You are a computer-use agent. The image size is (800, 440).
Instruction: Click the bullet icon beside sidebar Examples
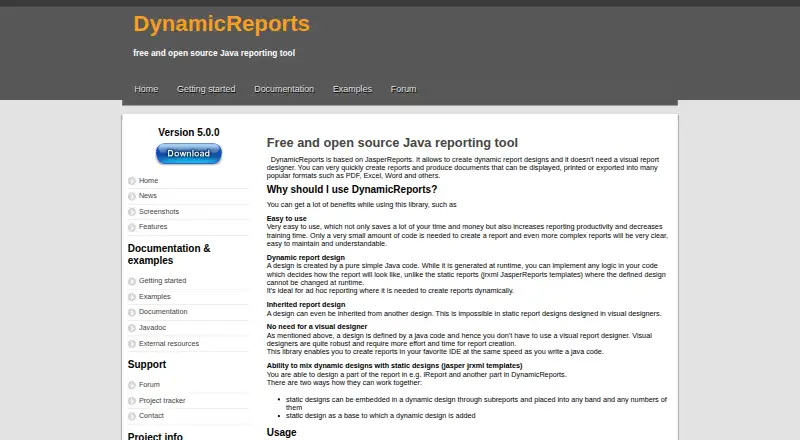[x=132, y=297]
